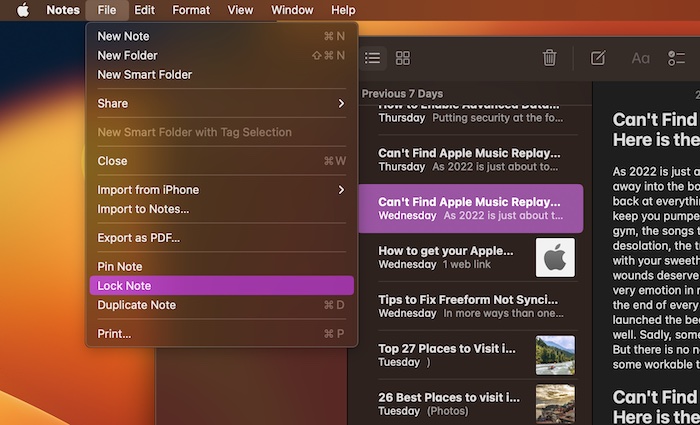Open the Edit menu
Screen dimensions: 700x425
144,10
